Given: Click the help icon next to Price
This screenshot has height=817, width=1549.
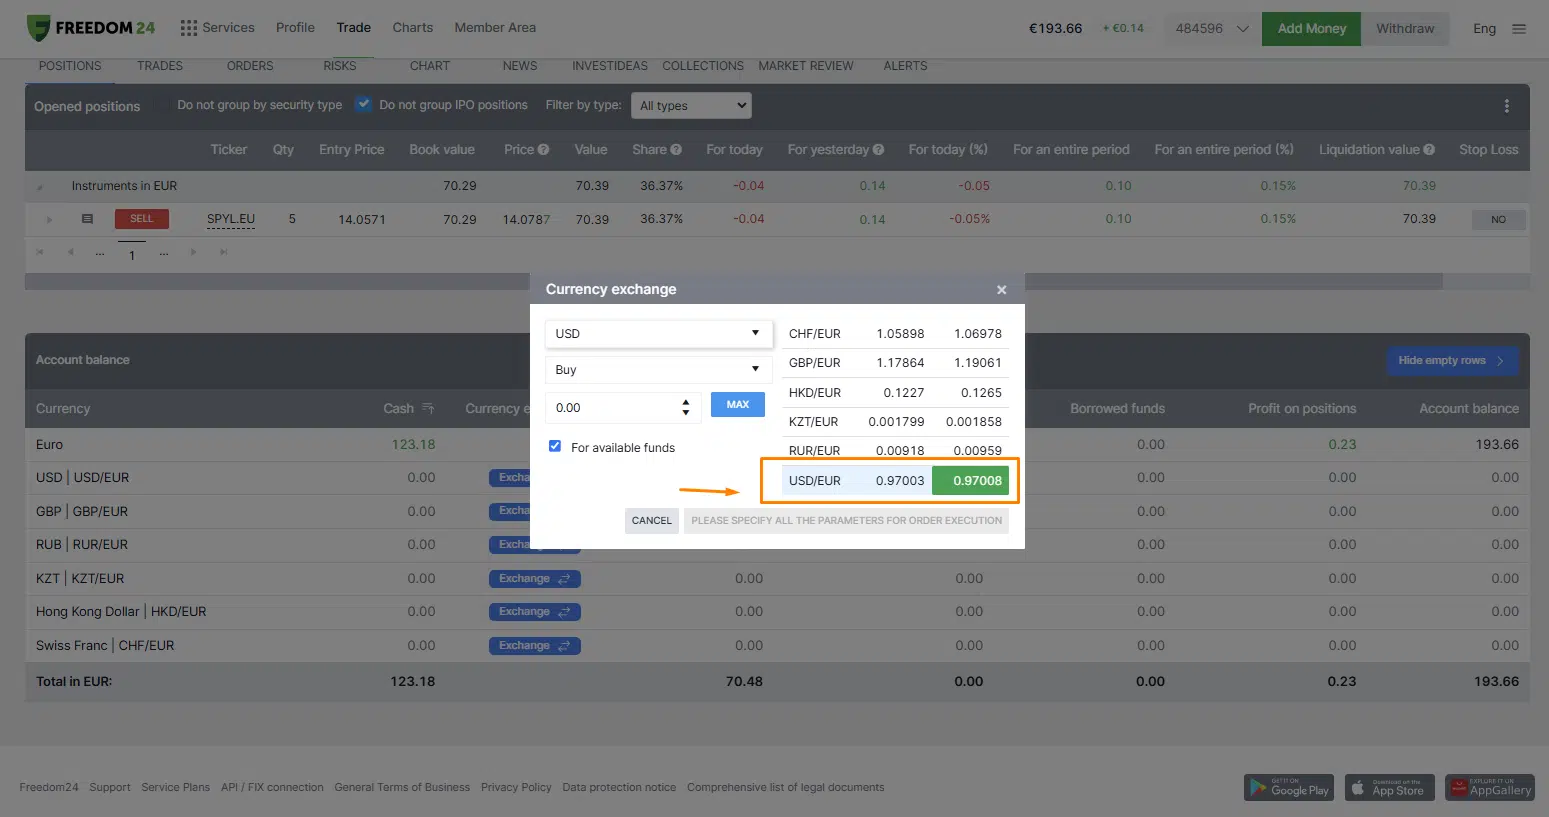Looking at the screenshot, I should [x=543, y=150].
